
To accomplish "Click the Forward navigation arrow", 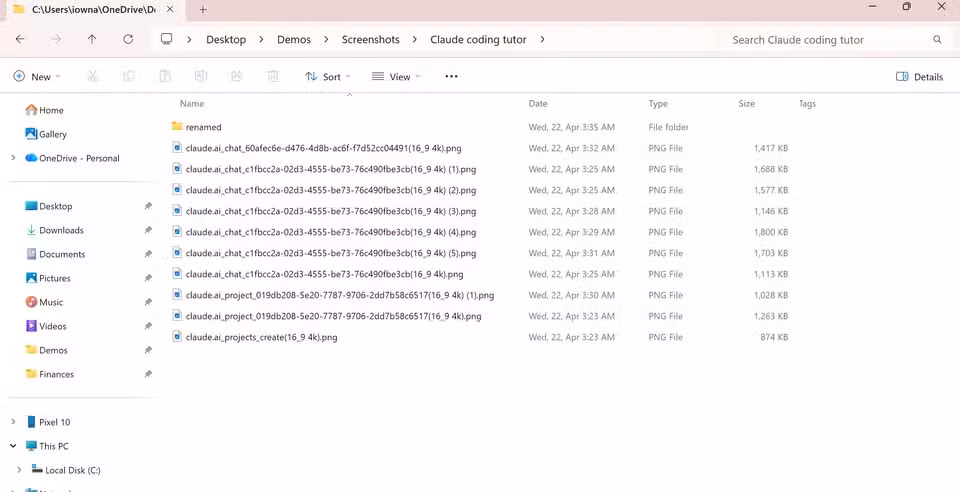I will point(56,39).
